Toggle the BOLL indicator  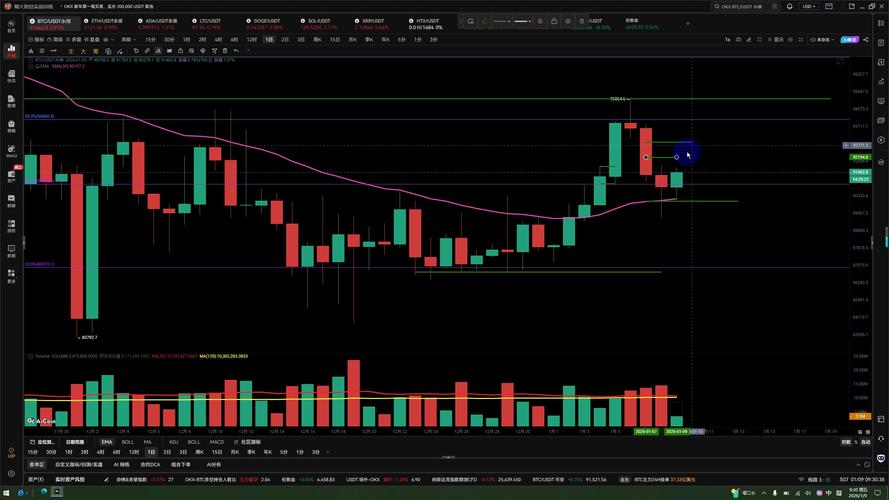tap(127, 441)
